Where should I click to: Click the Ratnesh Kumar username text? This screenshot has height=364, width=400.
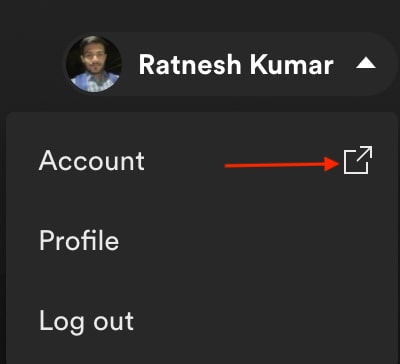point(236,64)
